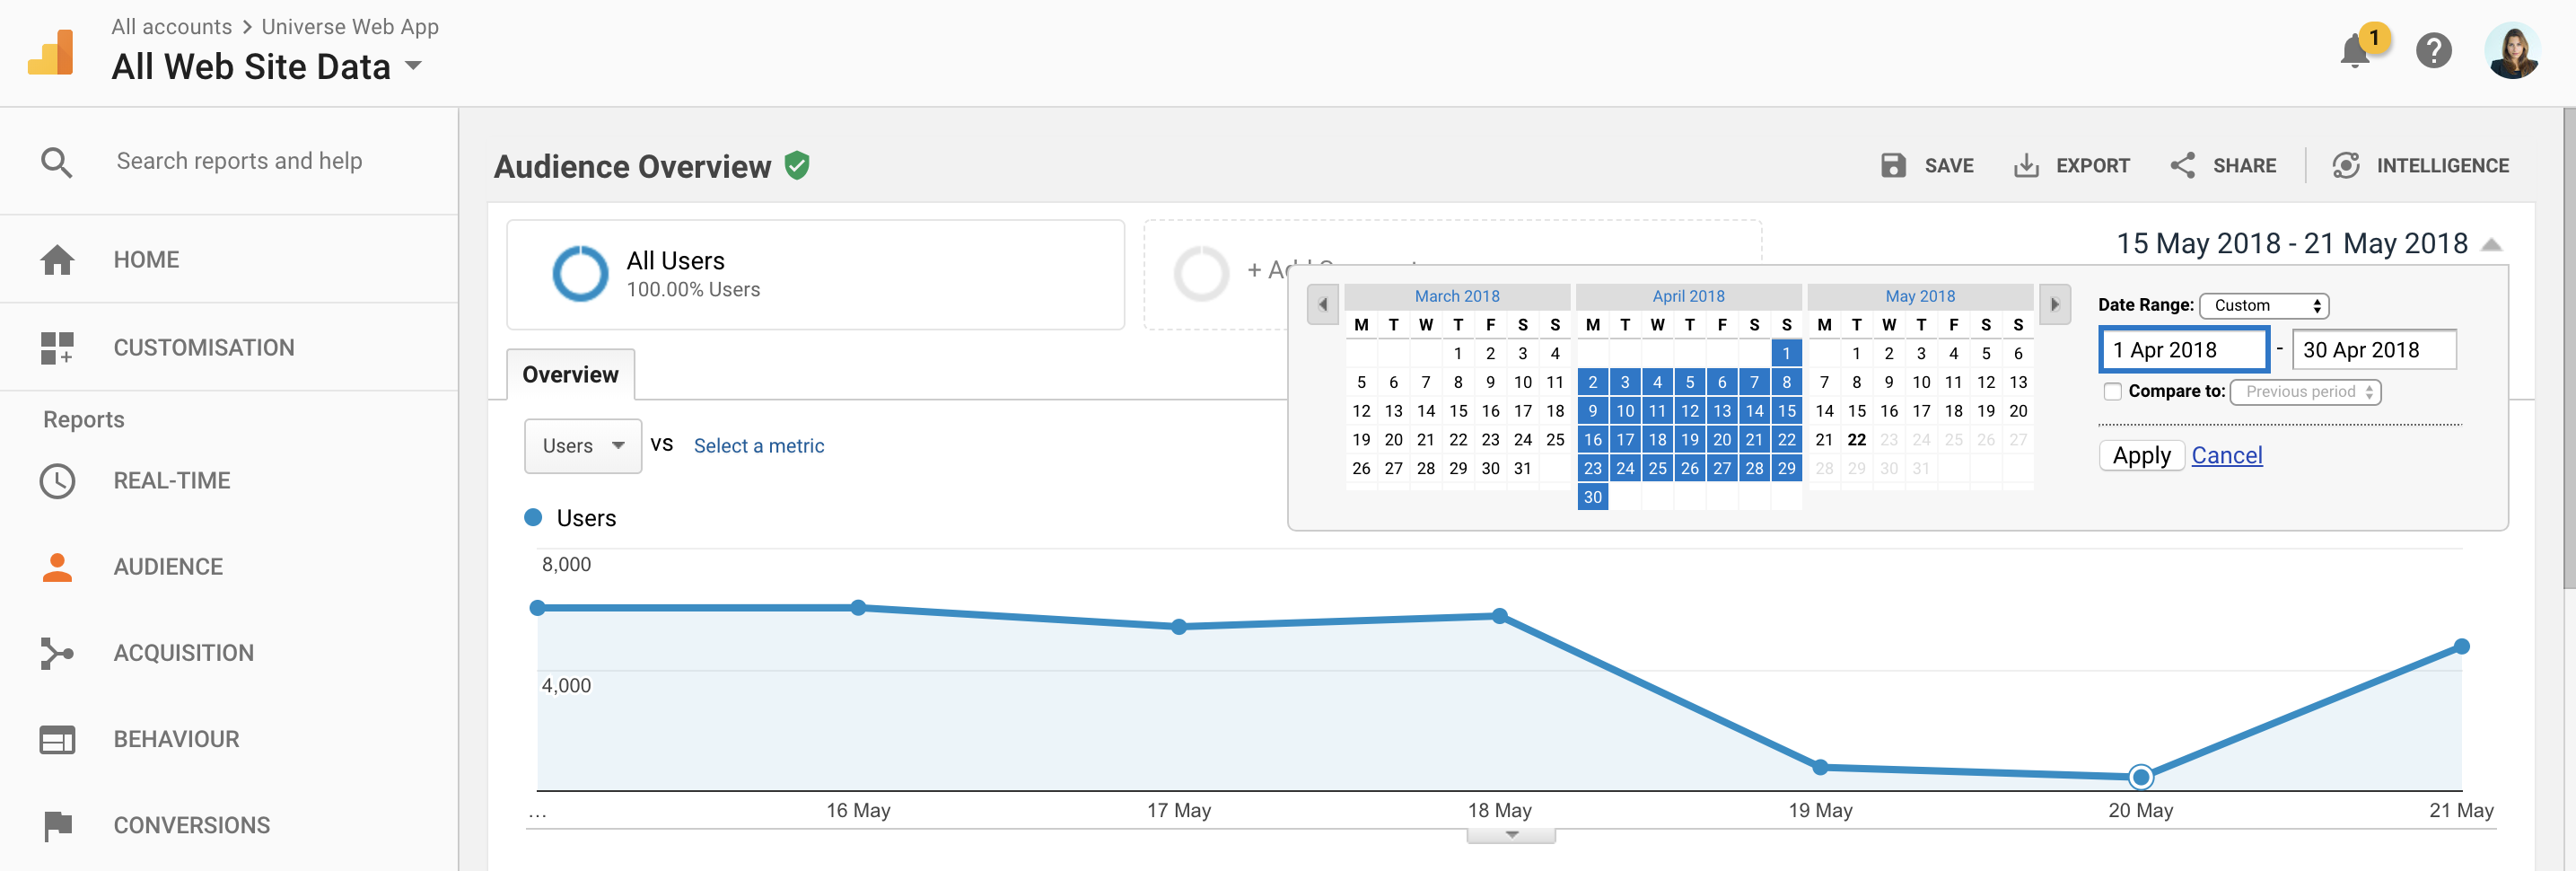The width and height of the screenshot is (2576, 871).
Task: Open the Real-Time reports clock icon
Action: click(x=57, y=481)
